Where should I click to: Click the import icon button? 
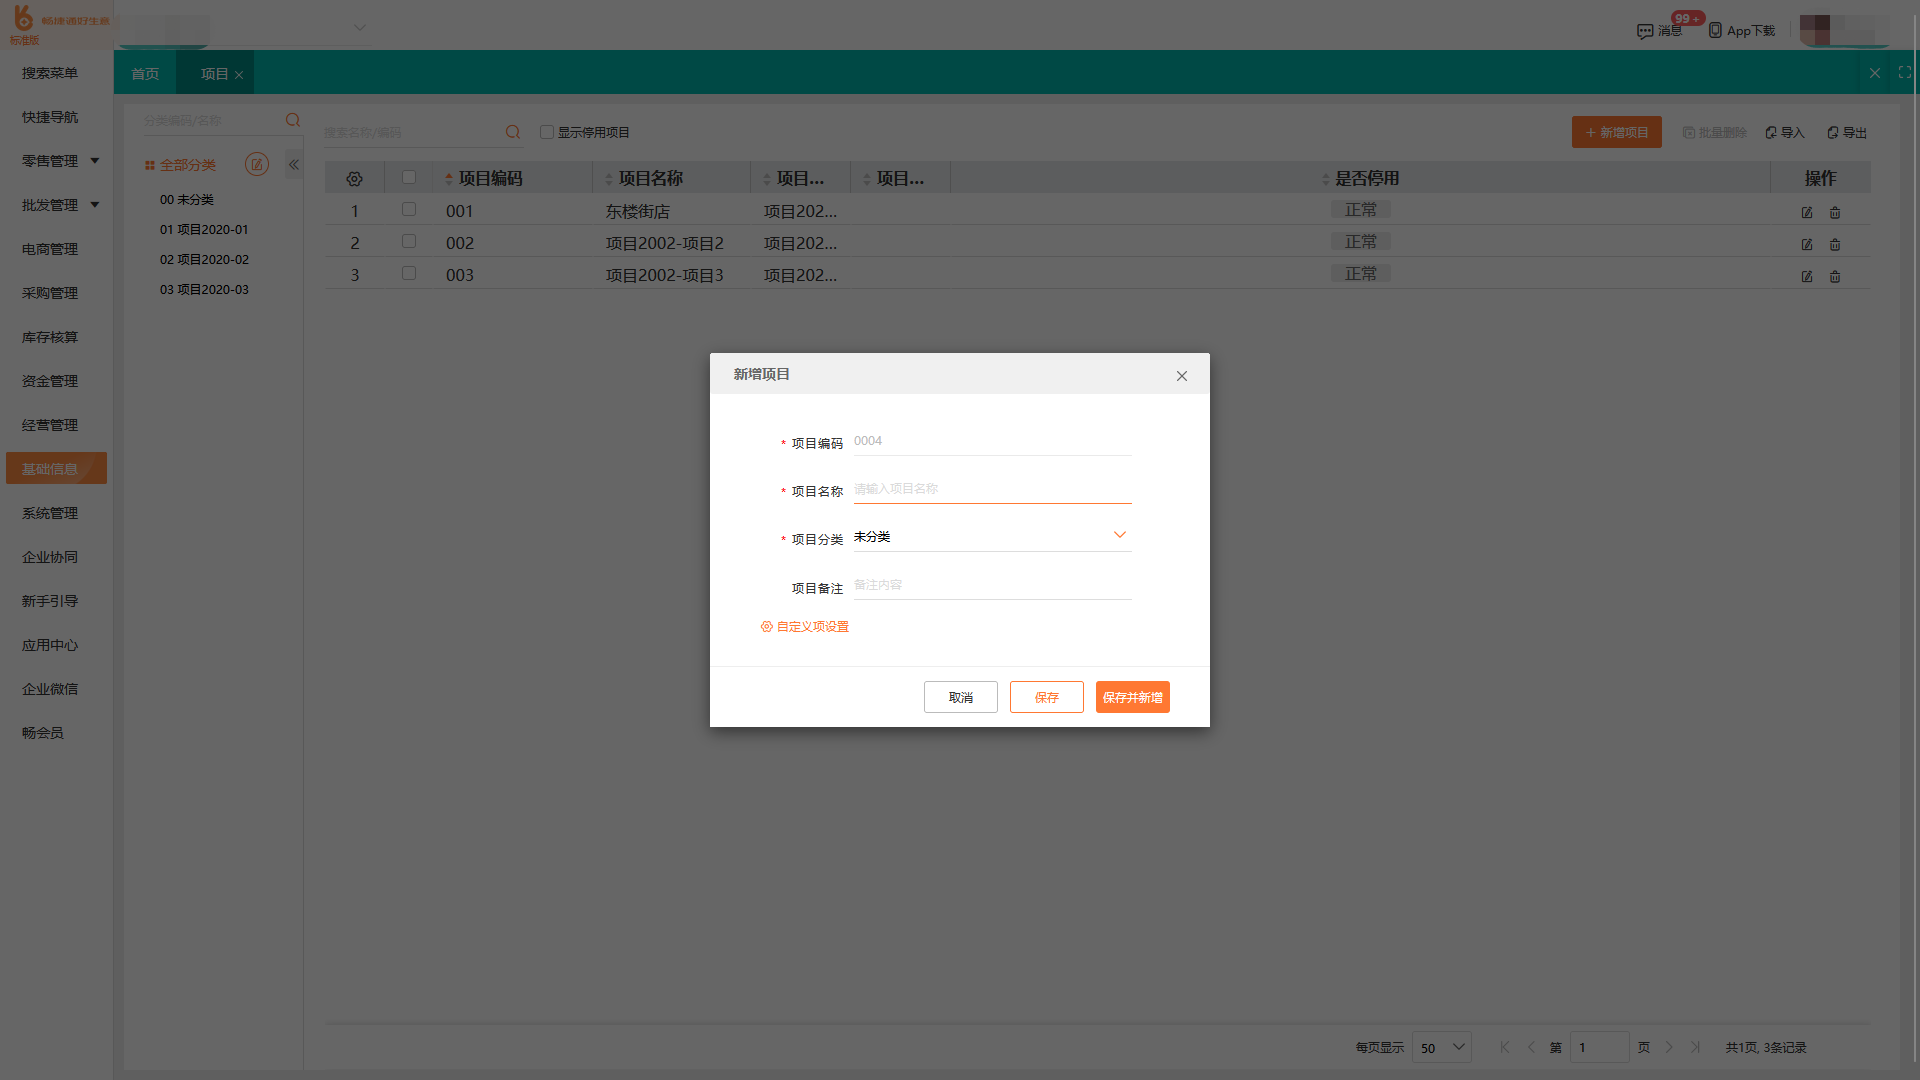pos(1785,131)
